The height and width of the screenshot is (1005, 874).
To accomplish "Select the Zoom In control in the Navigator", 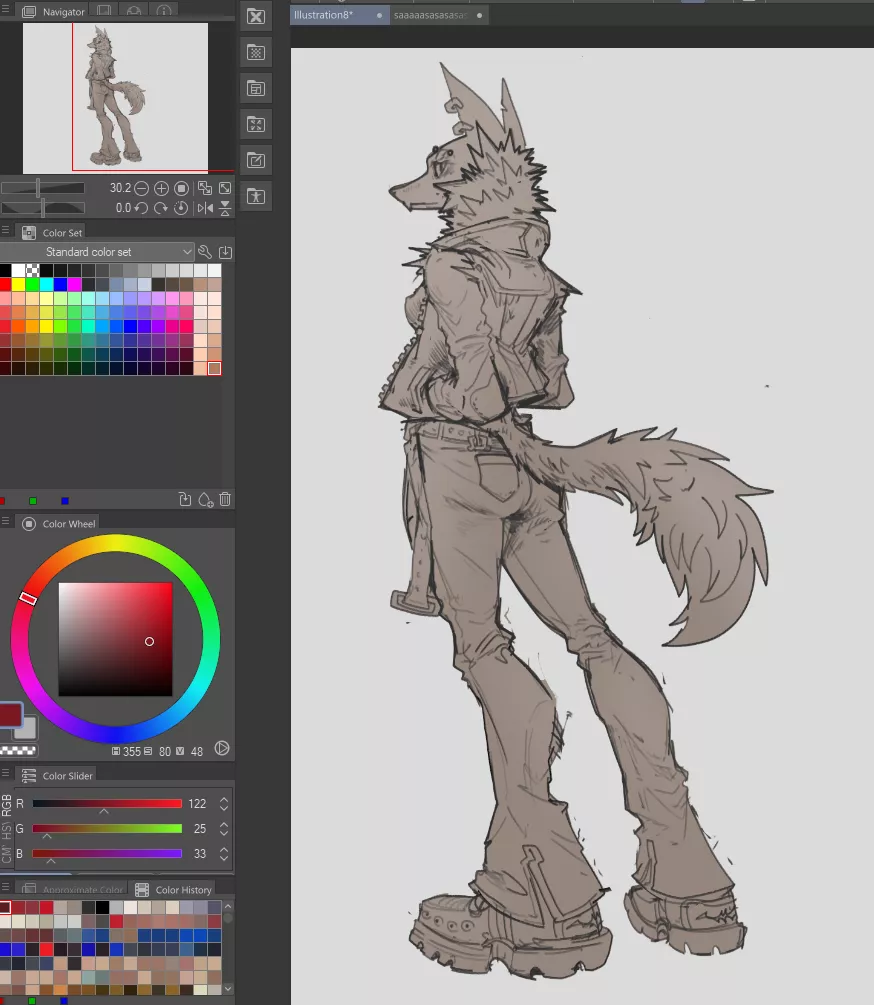I will click(161, 187).
